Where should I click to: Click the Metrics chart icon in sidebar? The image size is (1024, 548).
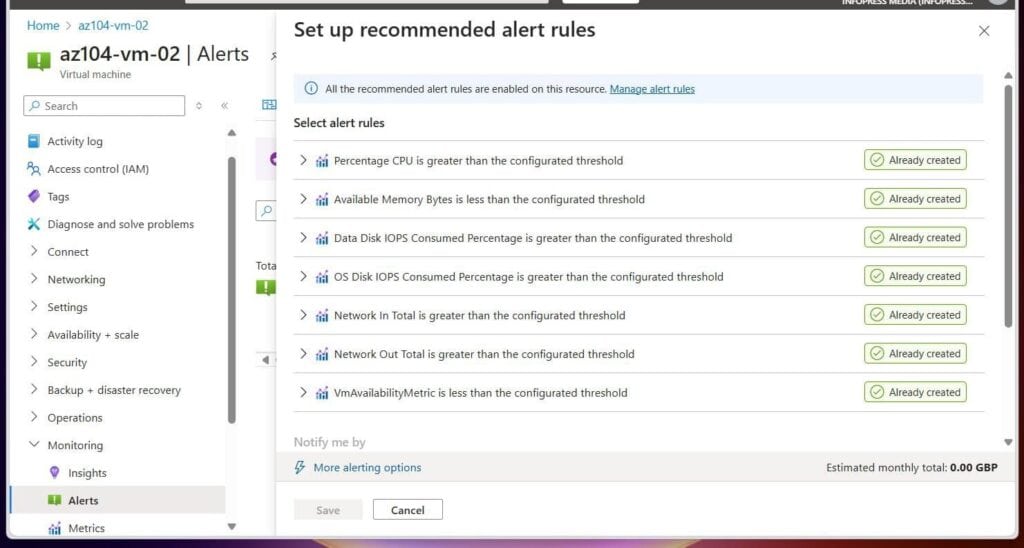click(x=55, y=528)
